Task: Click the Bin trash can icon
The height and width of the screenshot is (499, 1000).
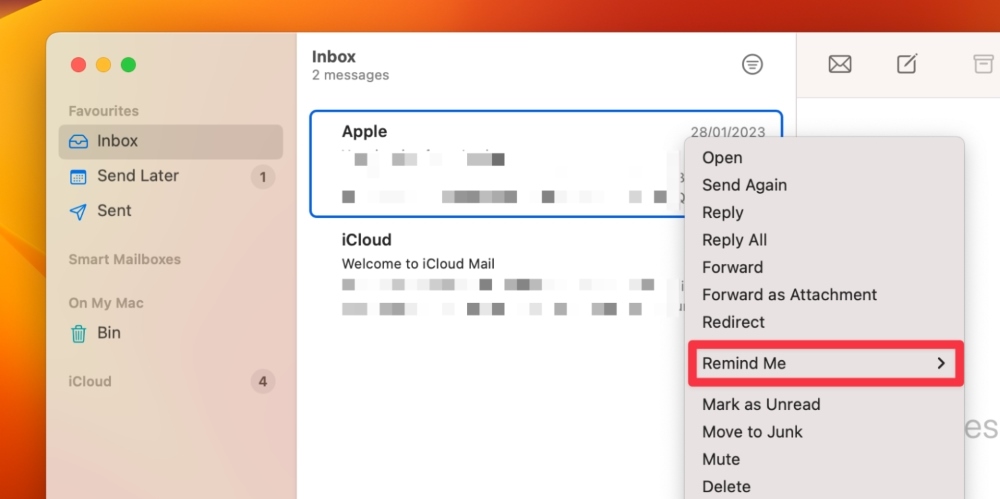Action: tap(78, 333)
